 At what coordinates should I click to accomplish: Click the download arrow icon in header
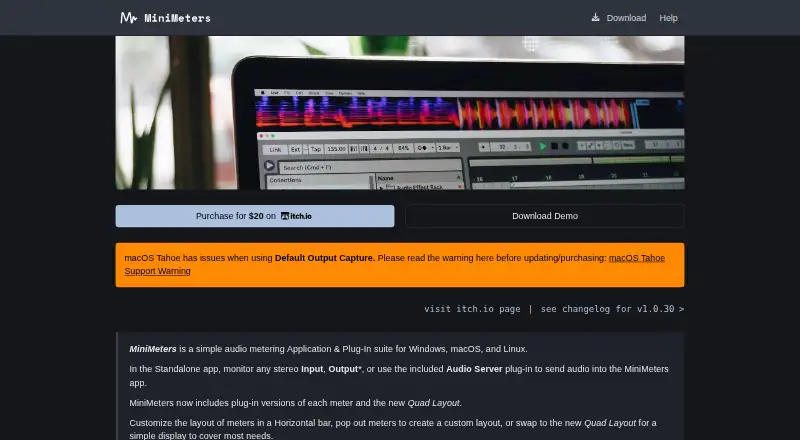pyautogui.click(x=595, y=17)
